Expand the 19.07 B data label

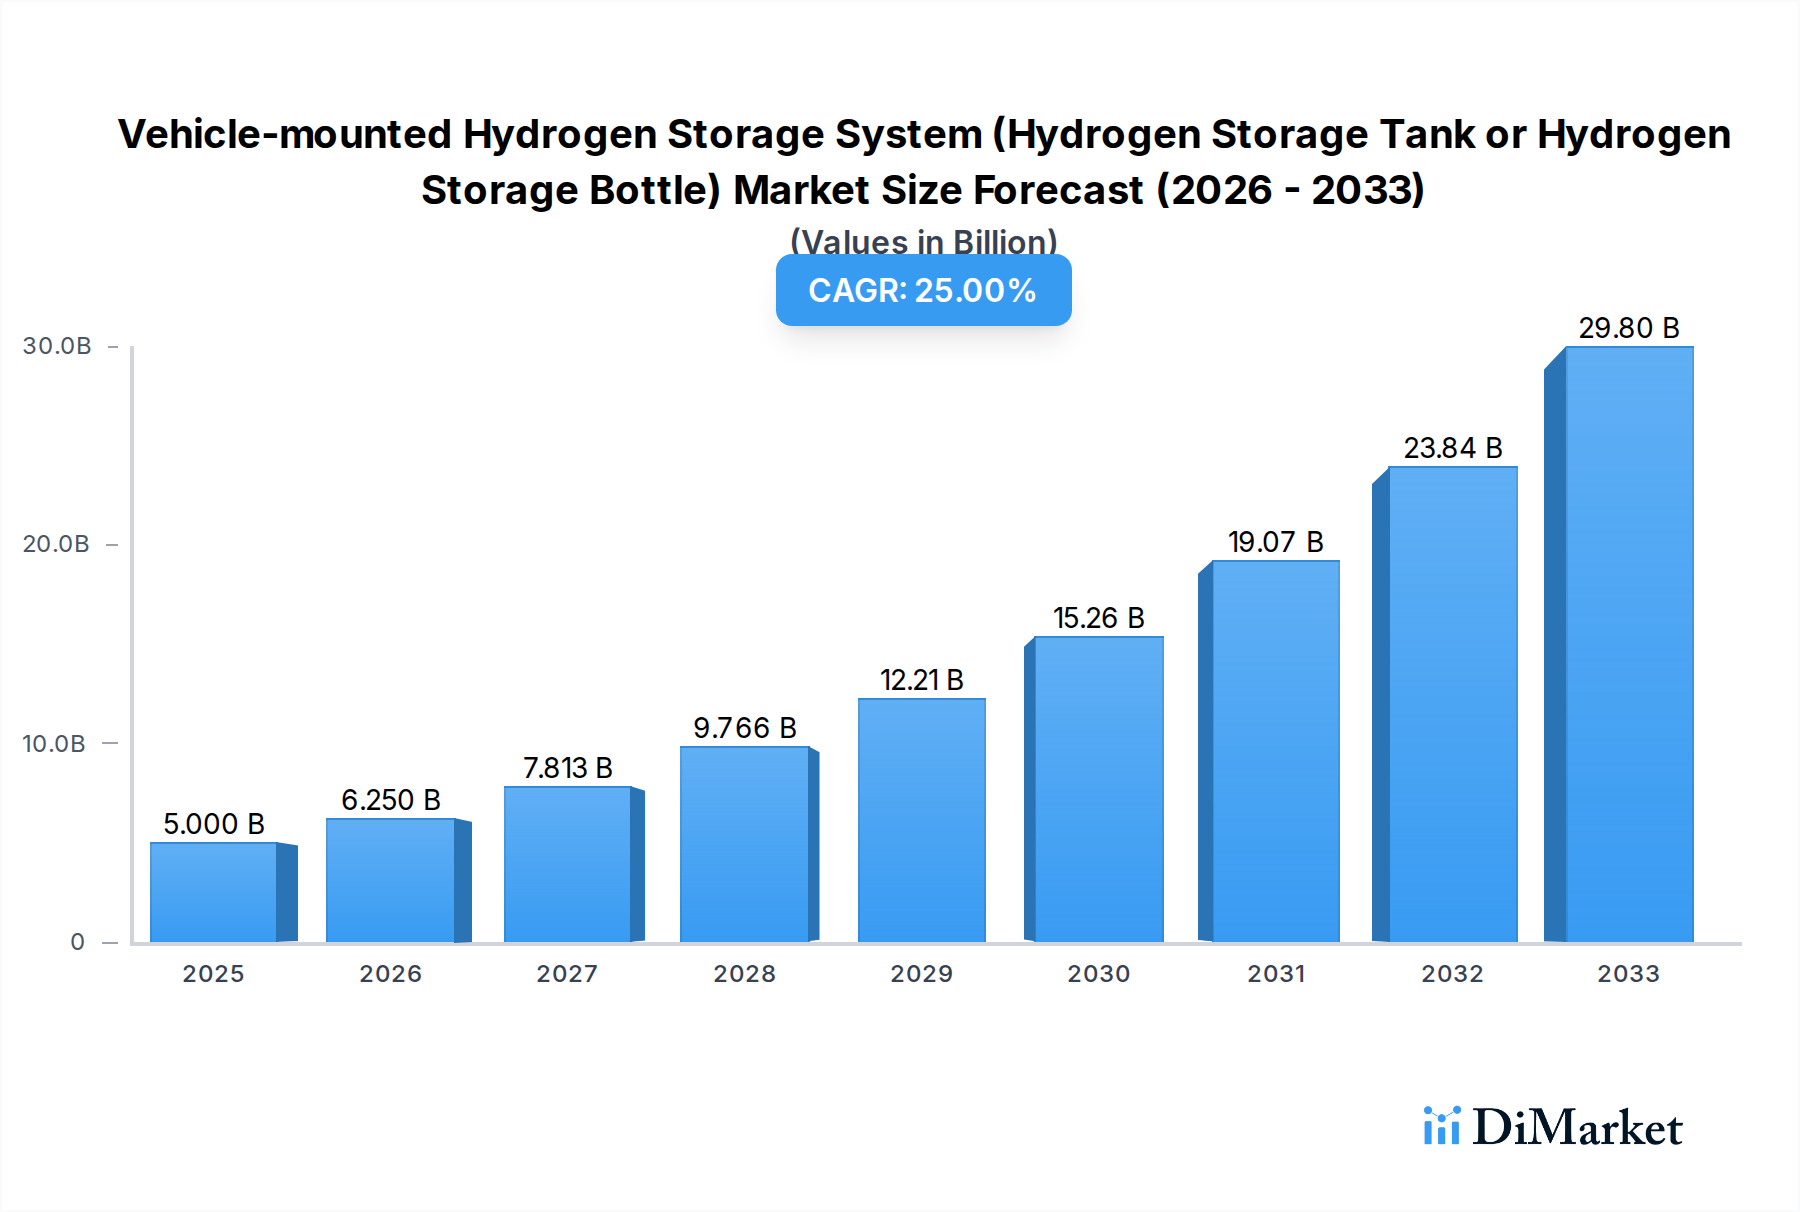(x=1276, y=541)
